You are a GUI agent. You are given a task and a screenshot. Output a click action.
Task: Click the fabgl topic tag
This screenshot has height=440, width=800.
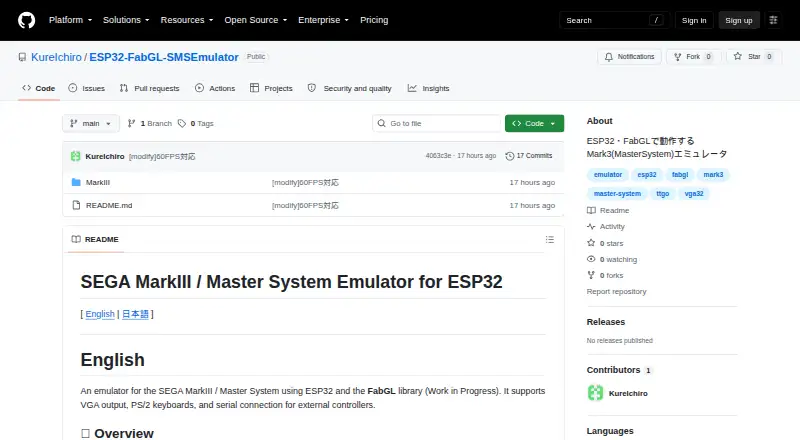(x=680, y=175)
